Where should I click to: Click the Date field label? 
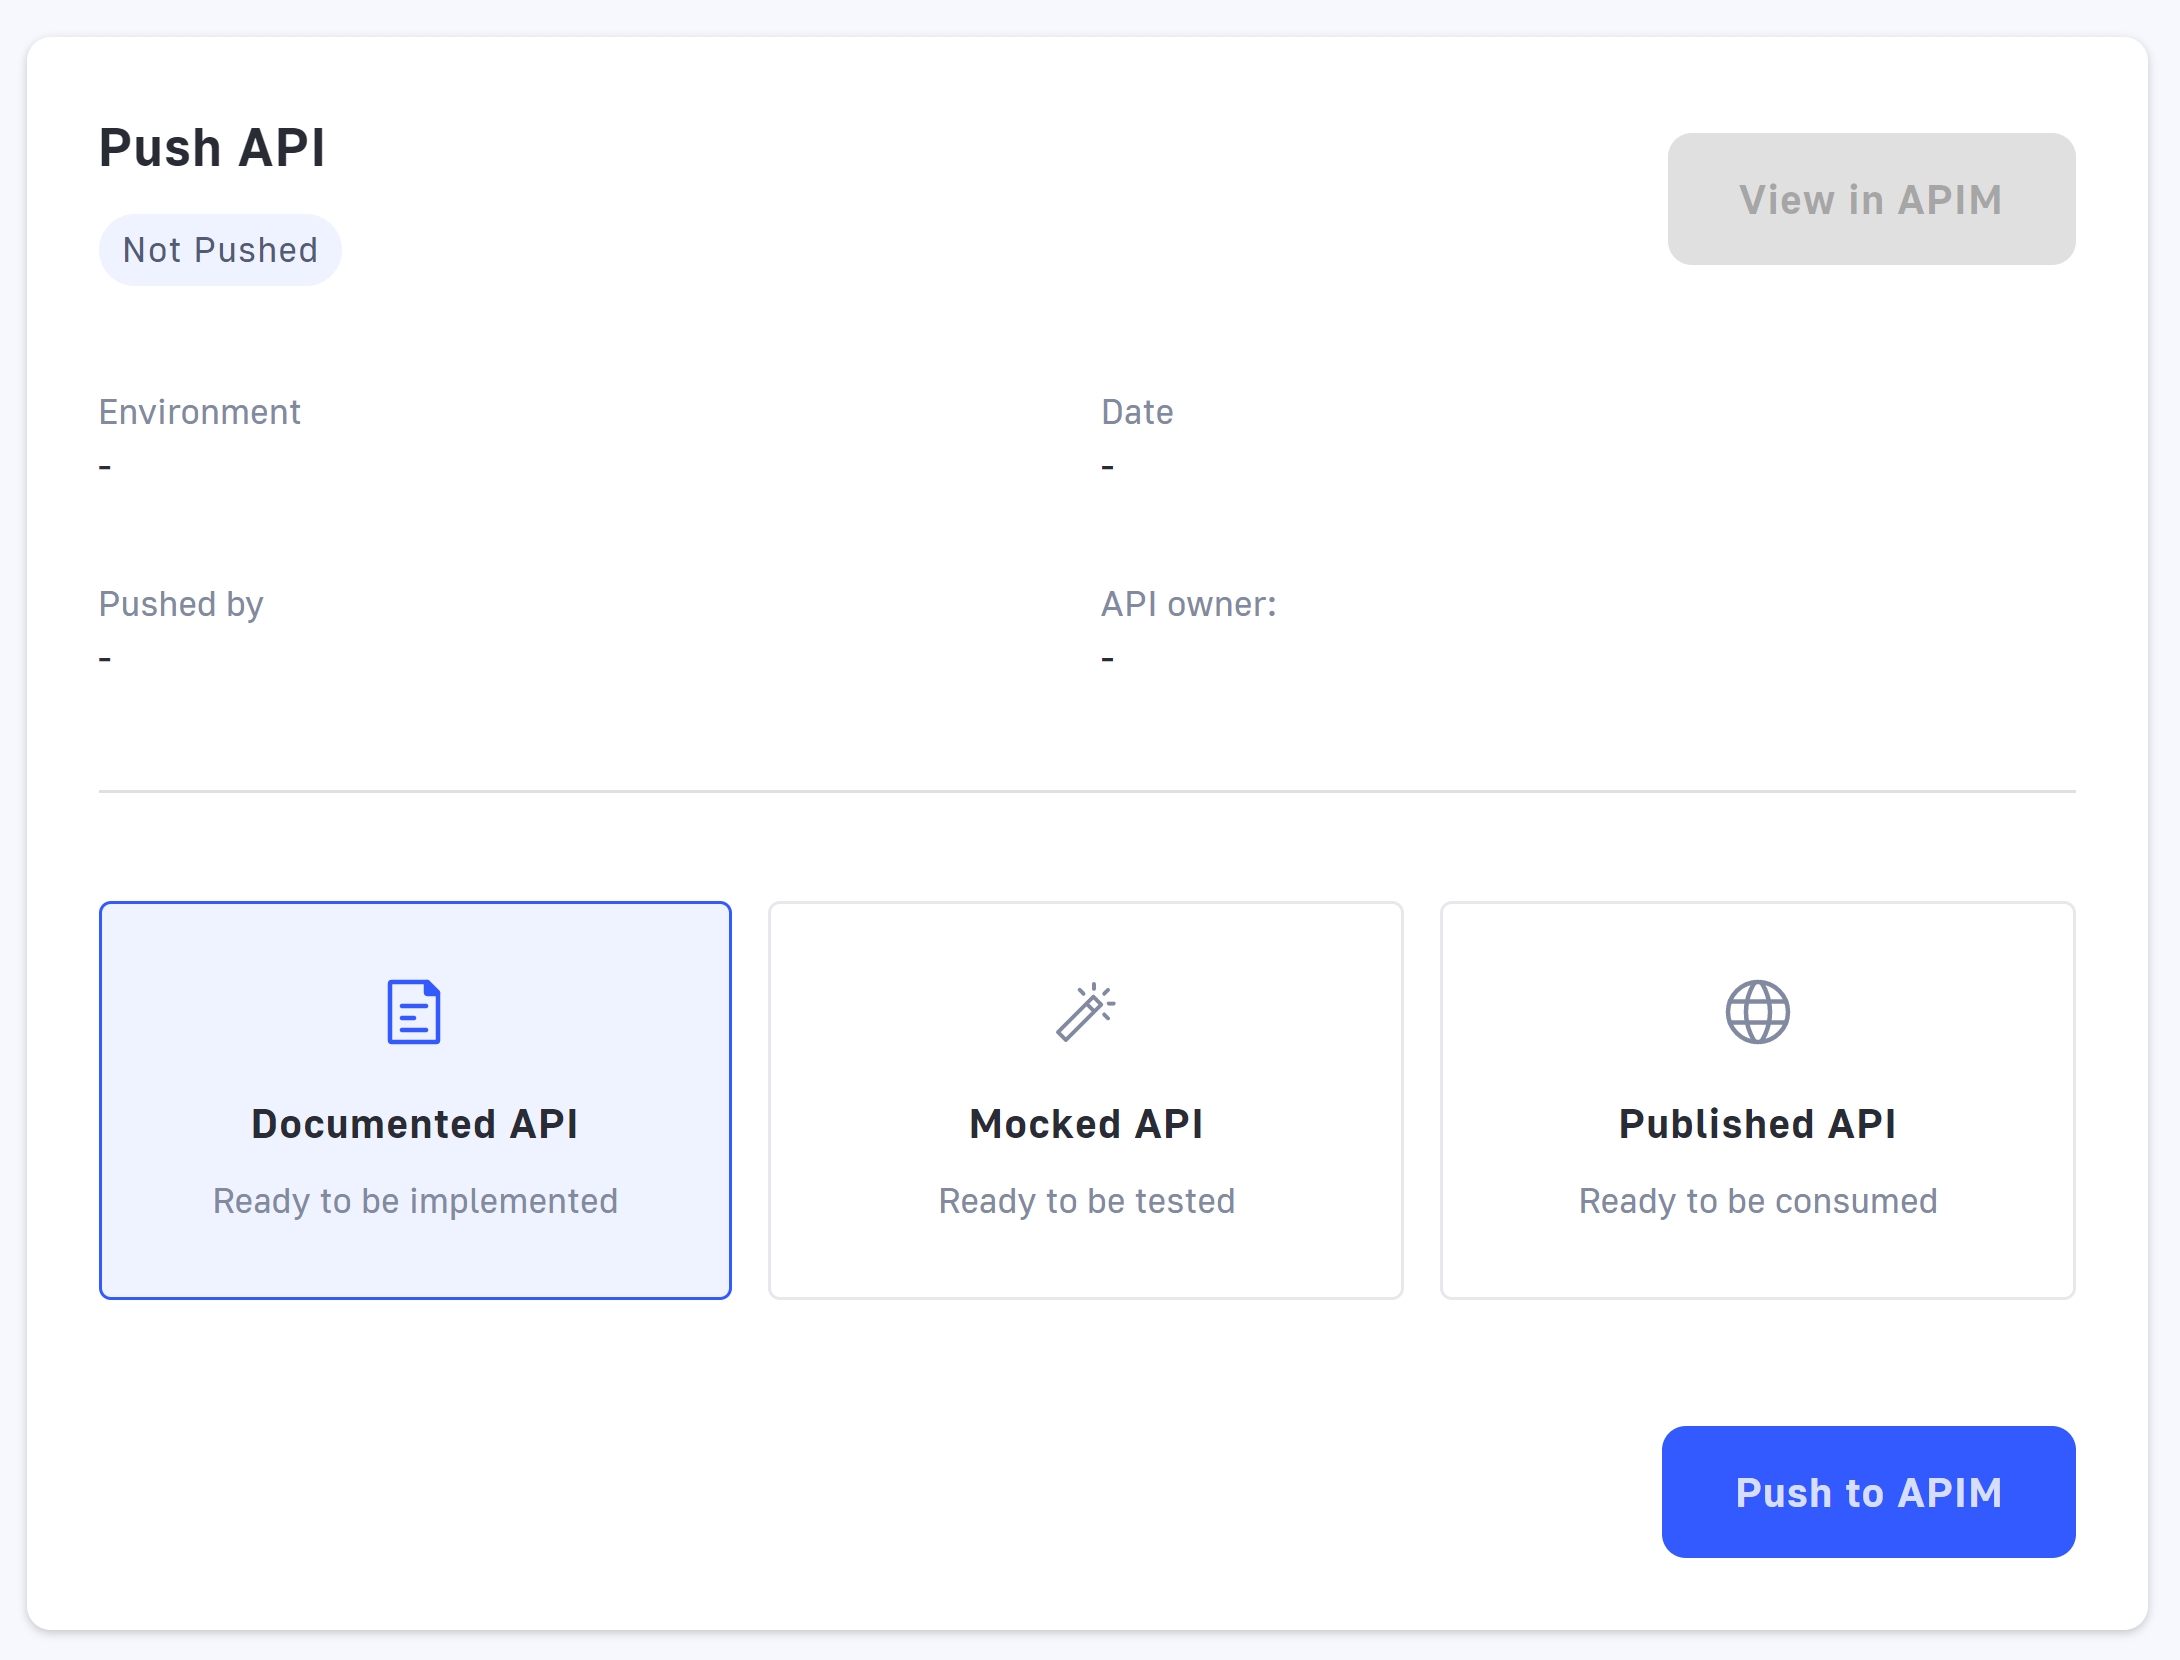pyautogui.click(x=1137, y=412)
